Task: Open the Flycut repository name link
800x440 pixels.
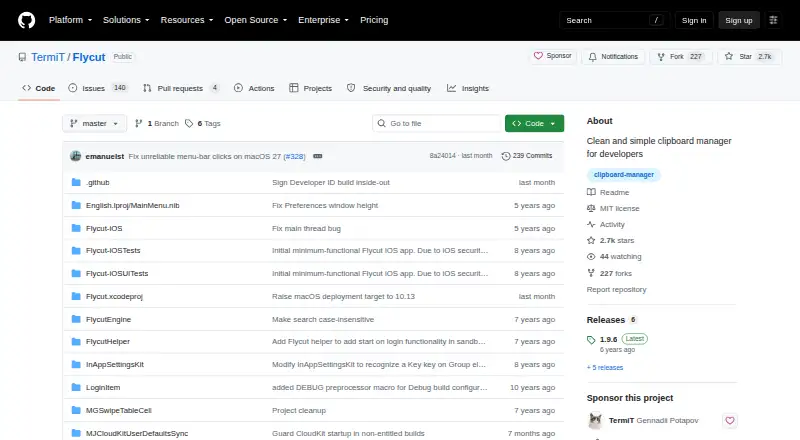Action: click(89, 57)
